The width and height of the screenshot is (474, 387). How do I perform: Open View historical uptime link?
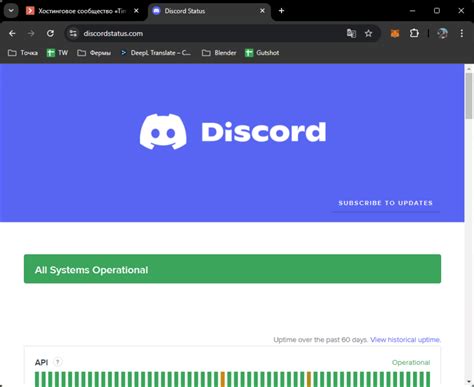pyautogui.click(x=405, y=340)
